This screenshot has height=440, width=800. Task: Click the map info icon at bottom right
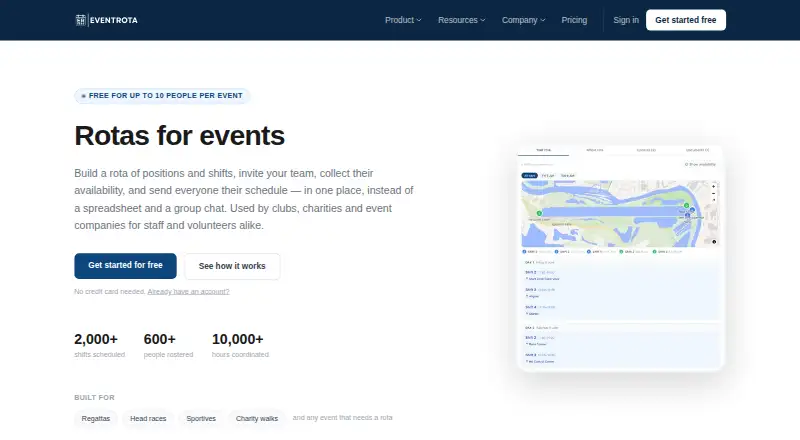(714, 242)
